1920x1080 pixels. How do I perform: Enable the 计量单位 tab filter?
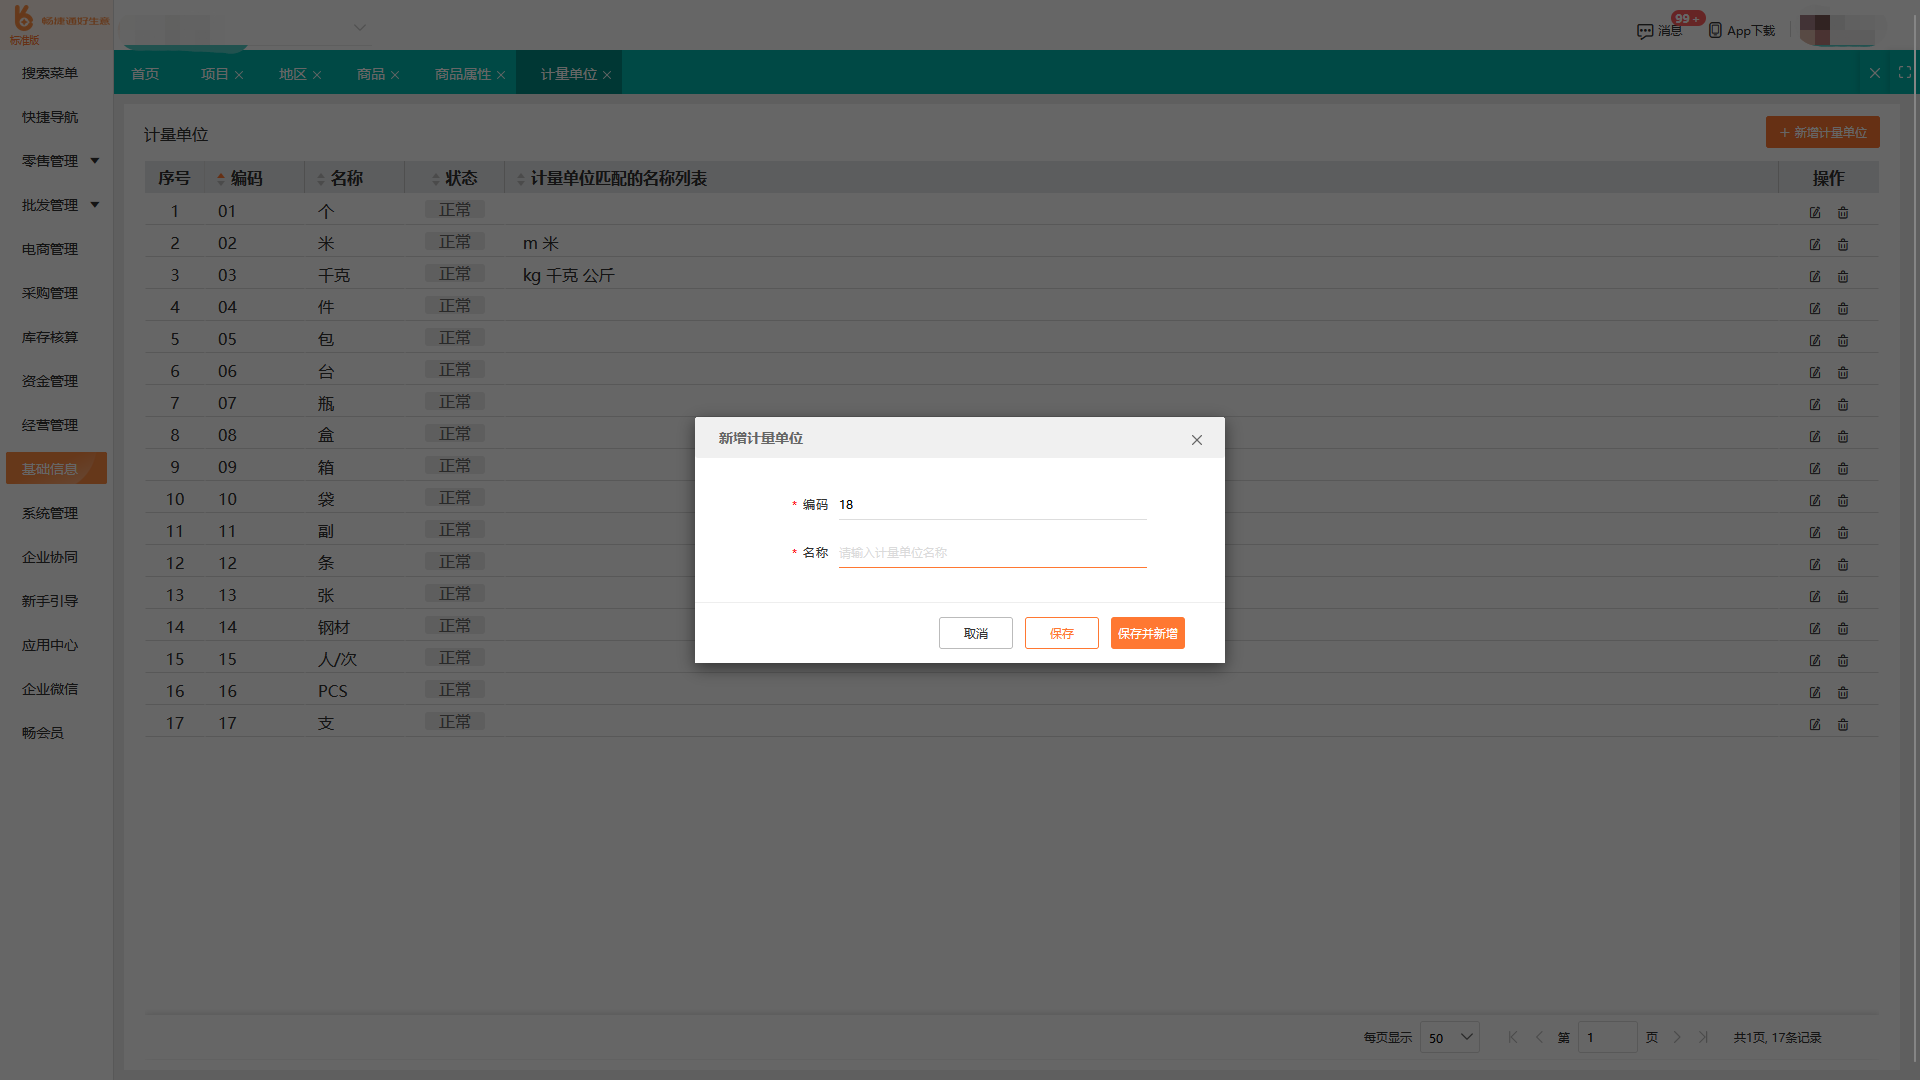[571, 74]
